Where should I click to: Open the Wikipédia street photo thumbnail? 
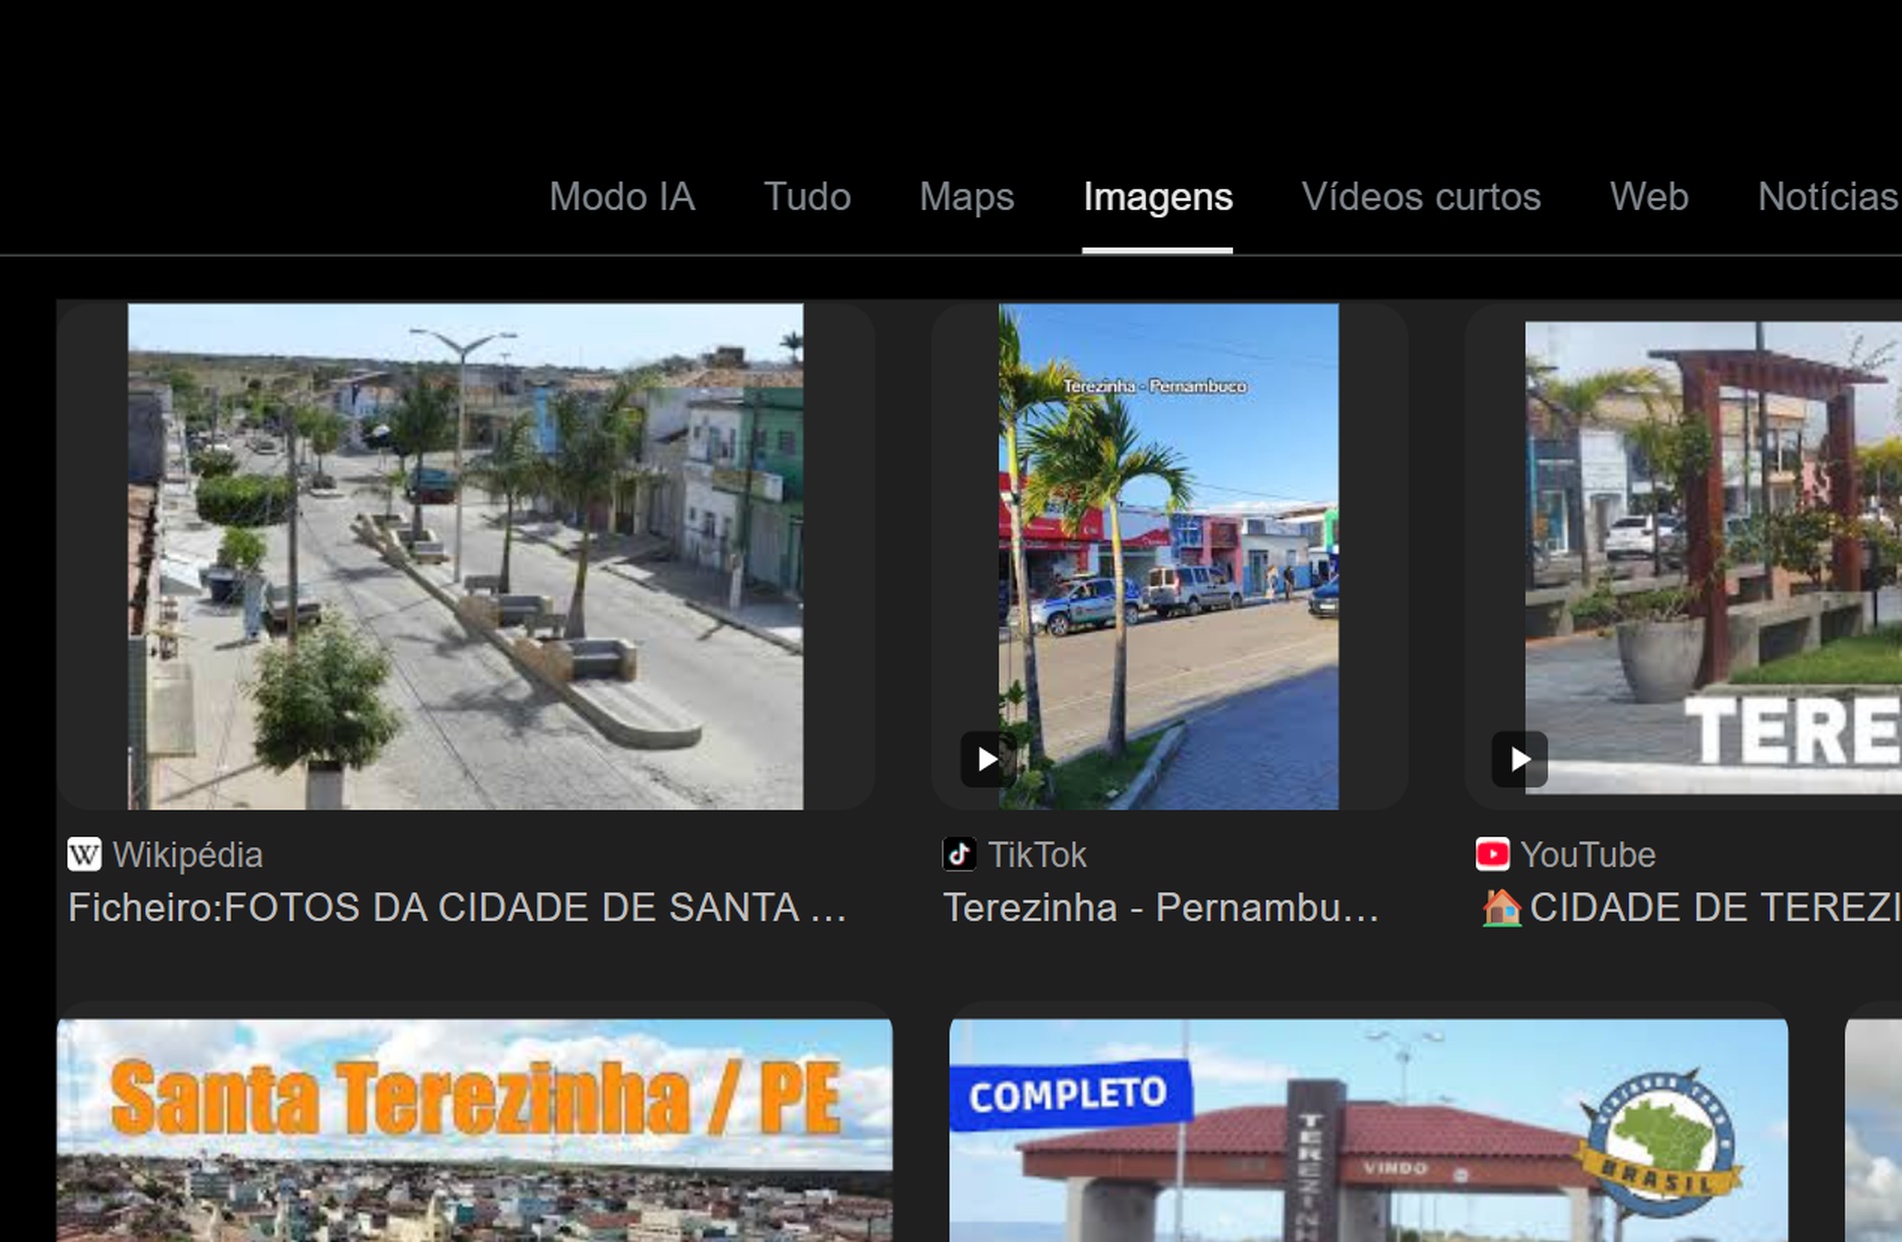point(465,556)
